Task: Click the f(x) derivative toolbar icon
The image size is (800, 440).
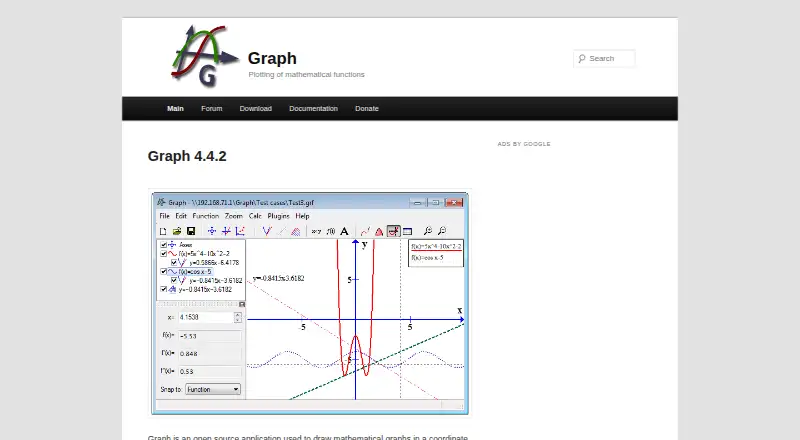Action: 331,231
